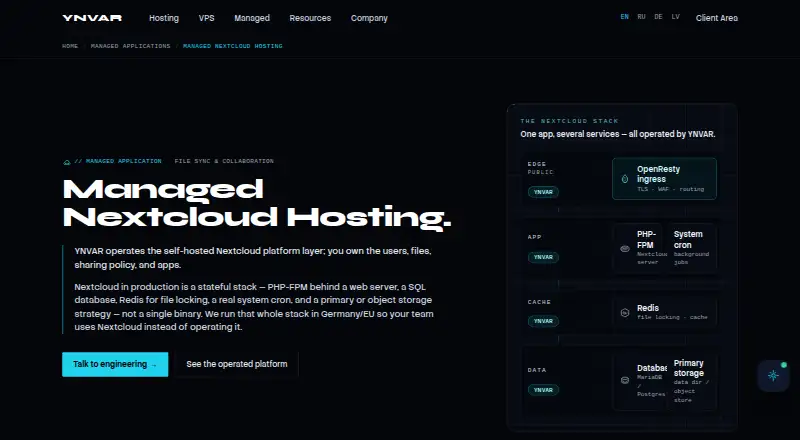Screen dimensions: 800x440
Task: Click the YNVAR badge under Cache
Action: click(543, 321)
